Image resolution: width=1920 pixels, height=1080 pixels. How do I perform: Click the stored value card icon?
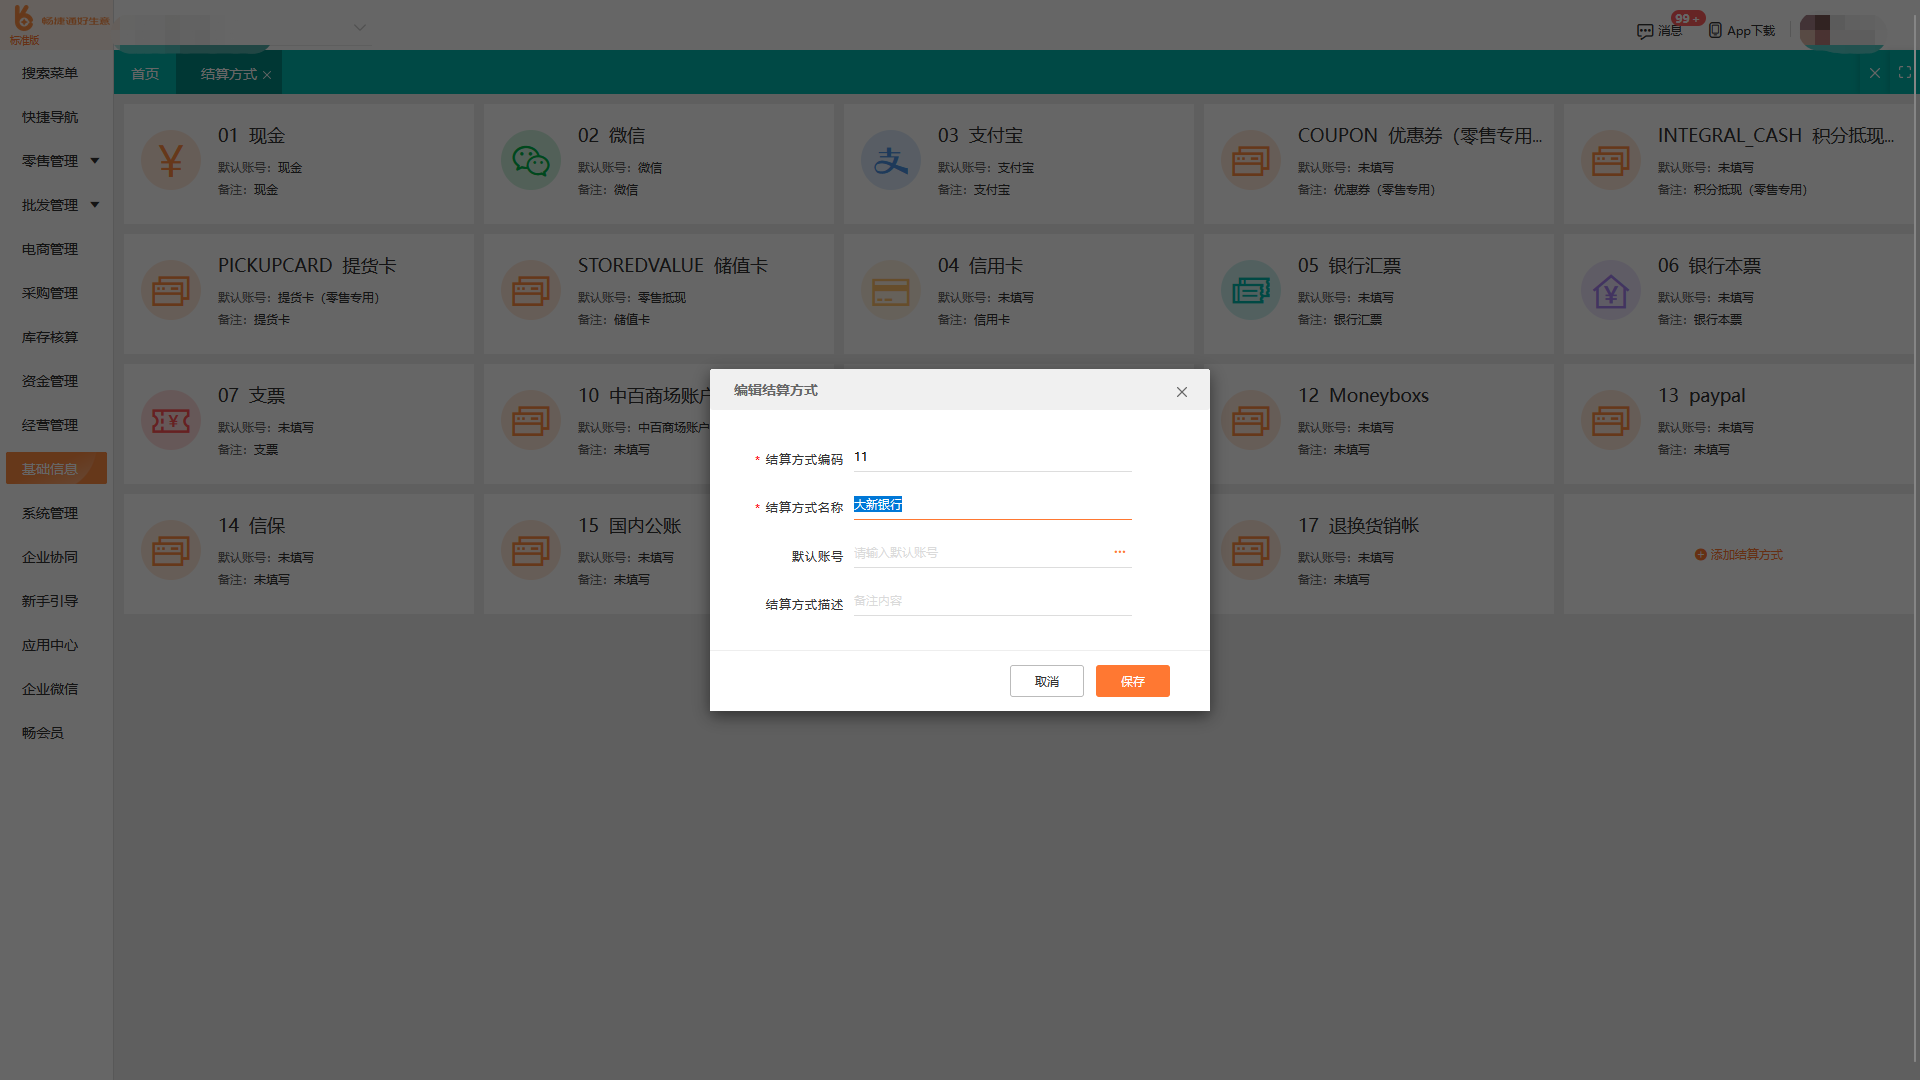pos(527,290)
